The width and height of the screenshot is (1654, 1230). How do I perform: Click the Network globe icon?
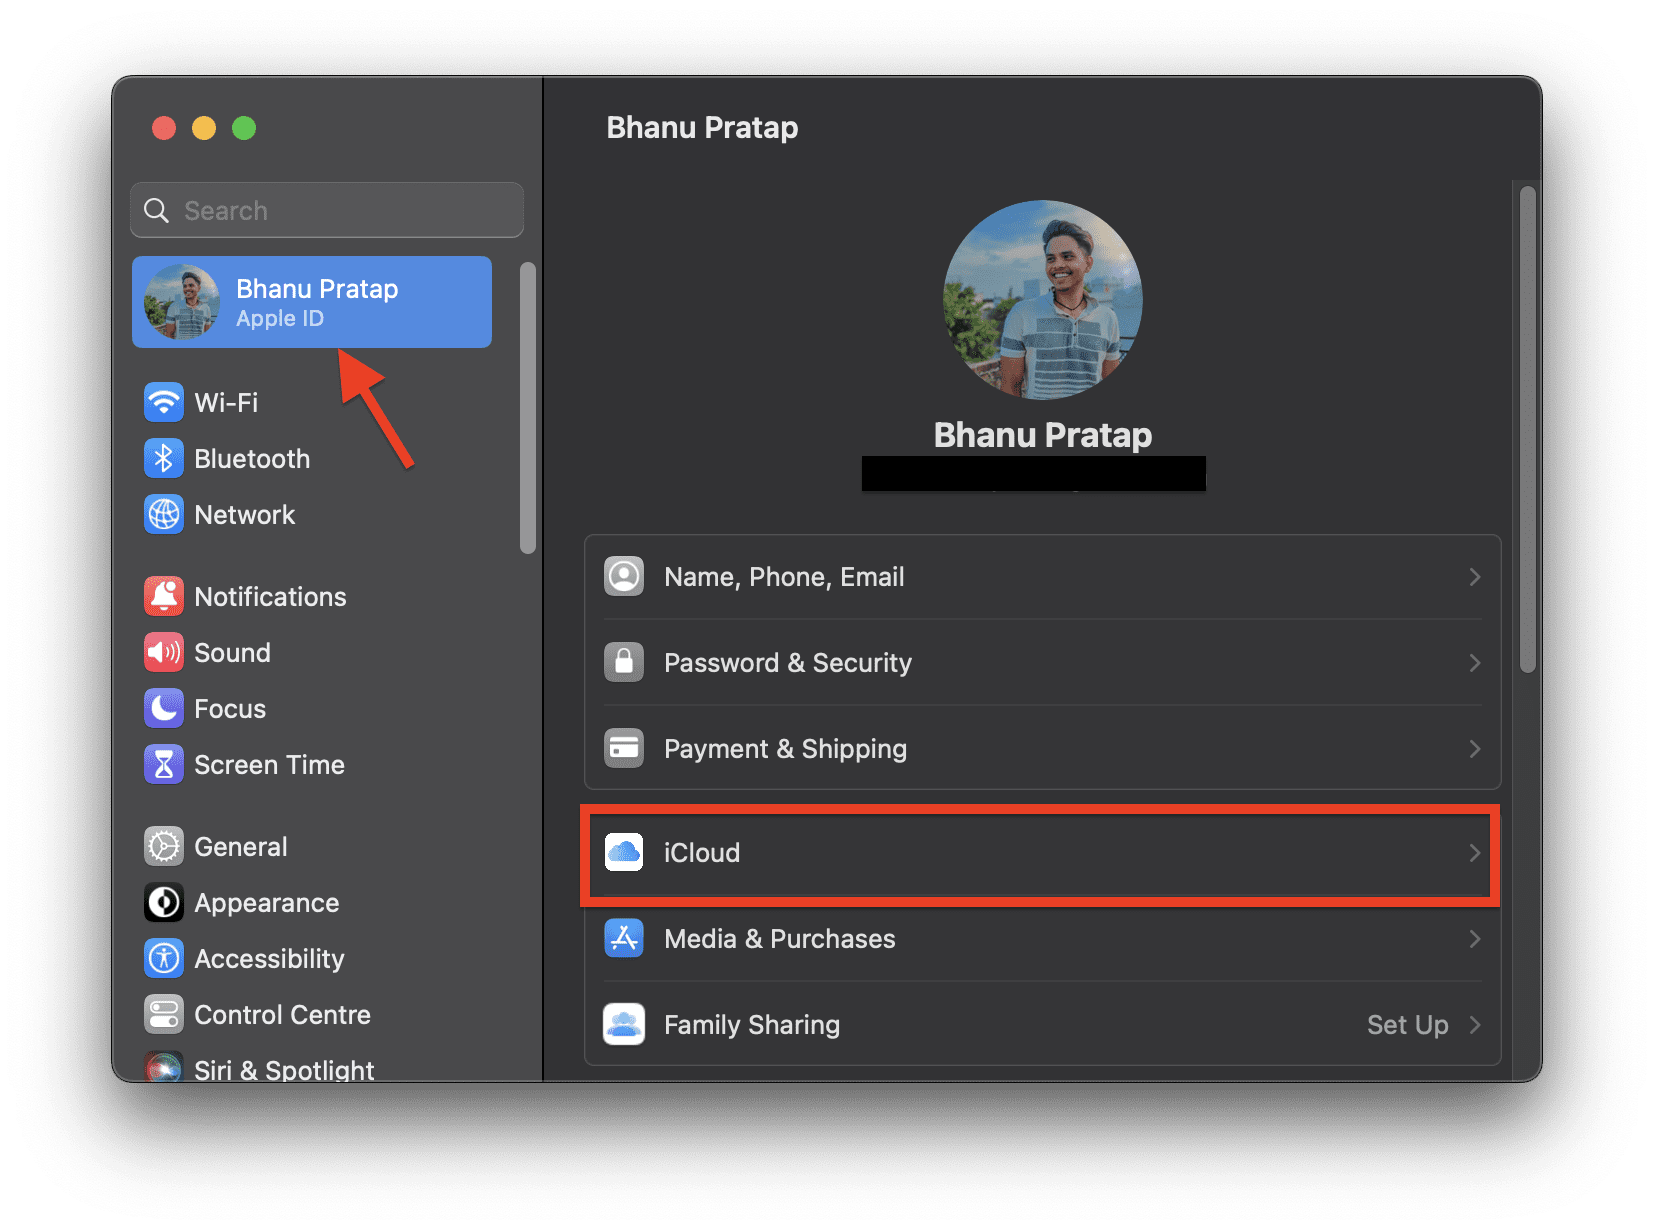164,515
